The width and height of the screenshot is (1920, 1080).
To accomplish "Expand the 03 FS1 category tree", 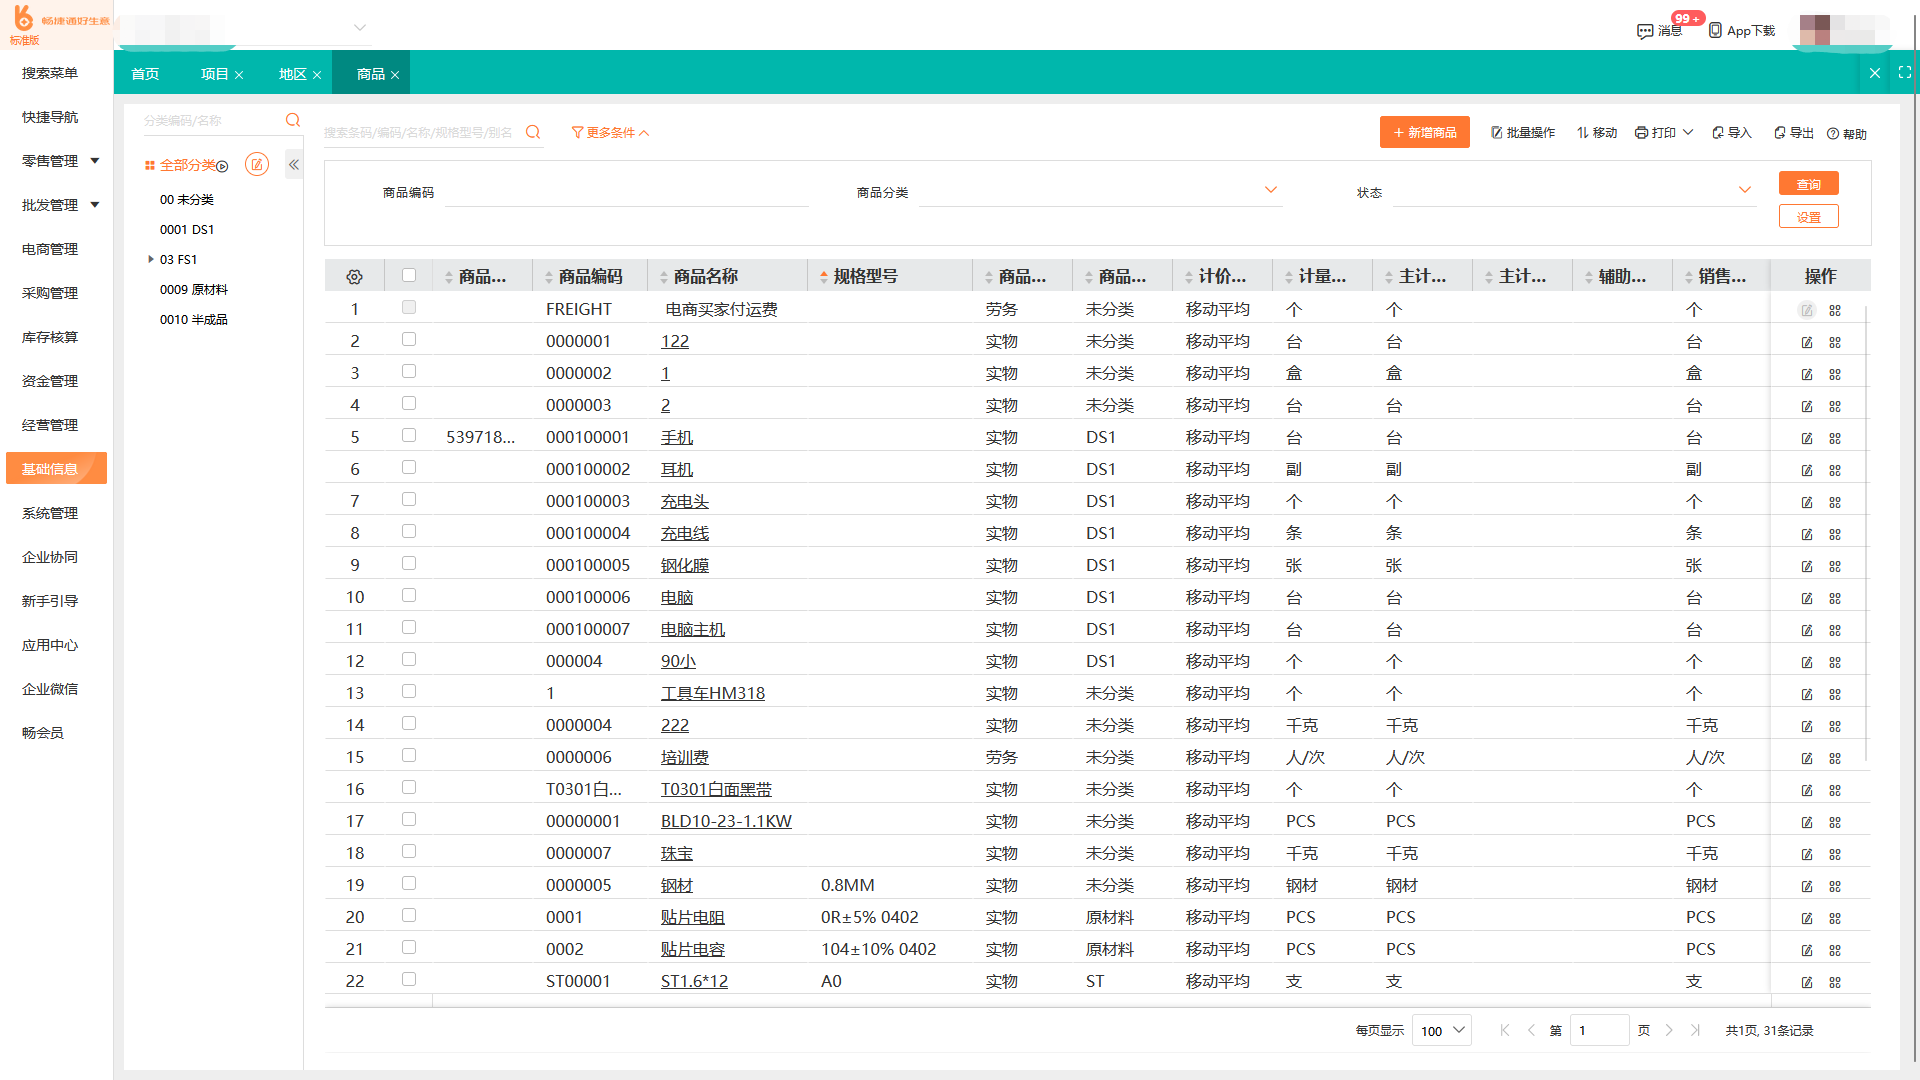I will (148, 258).
